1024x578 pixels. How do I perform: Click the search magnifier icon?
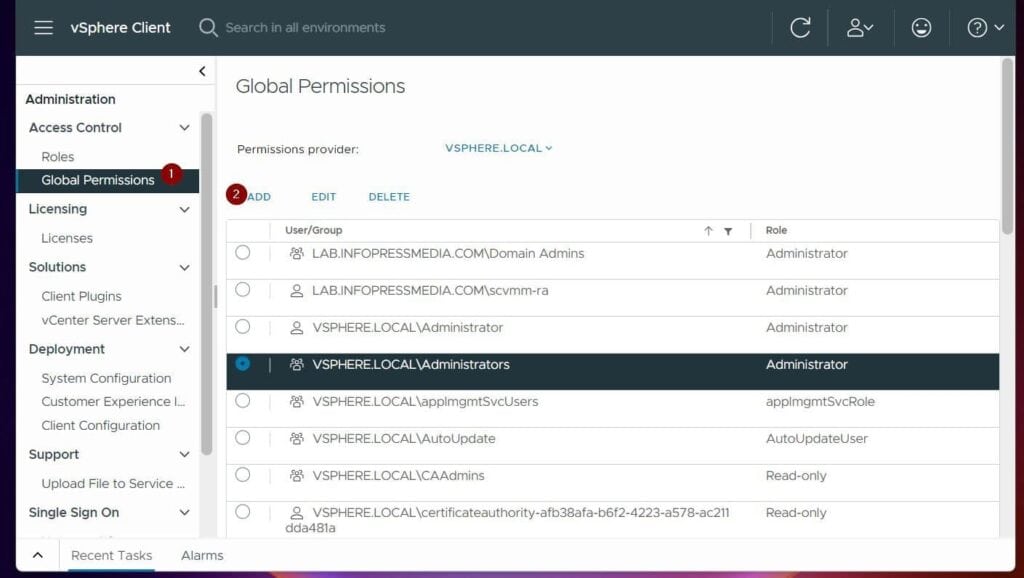coord(208,28)
